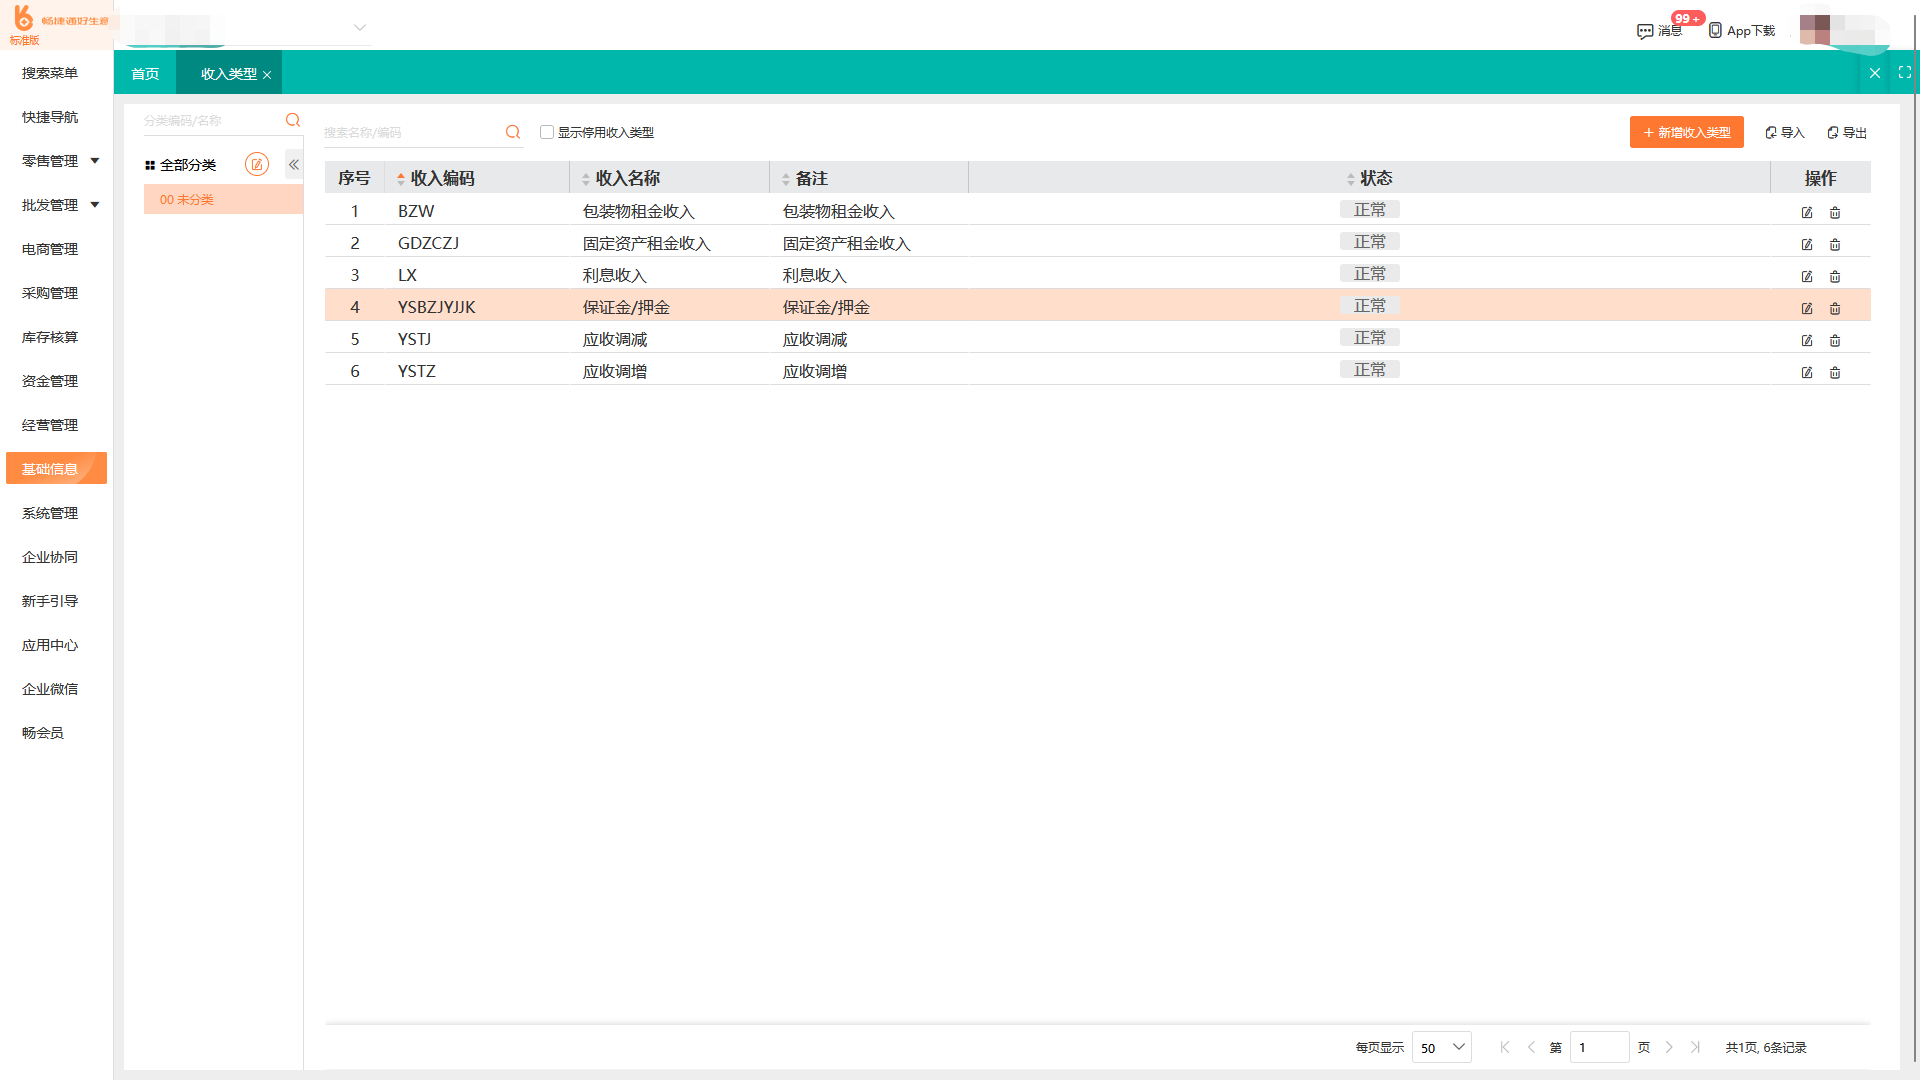The height and width of the screenshot is (1080, 1920).
Task: Expand 全部分类 tree item
Action: pos(149,162)
